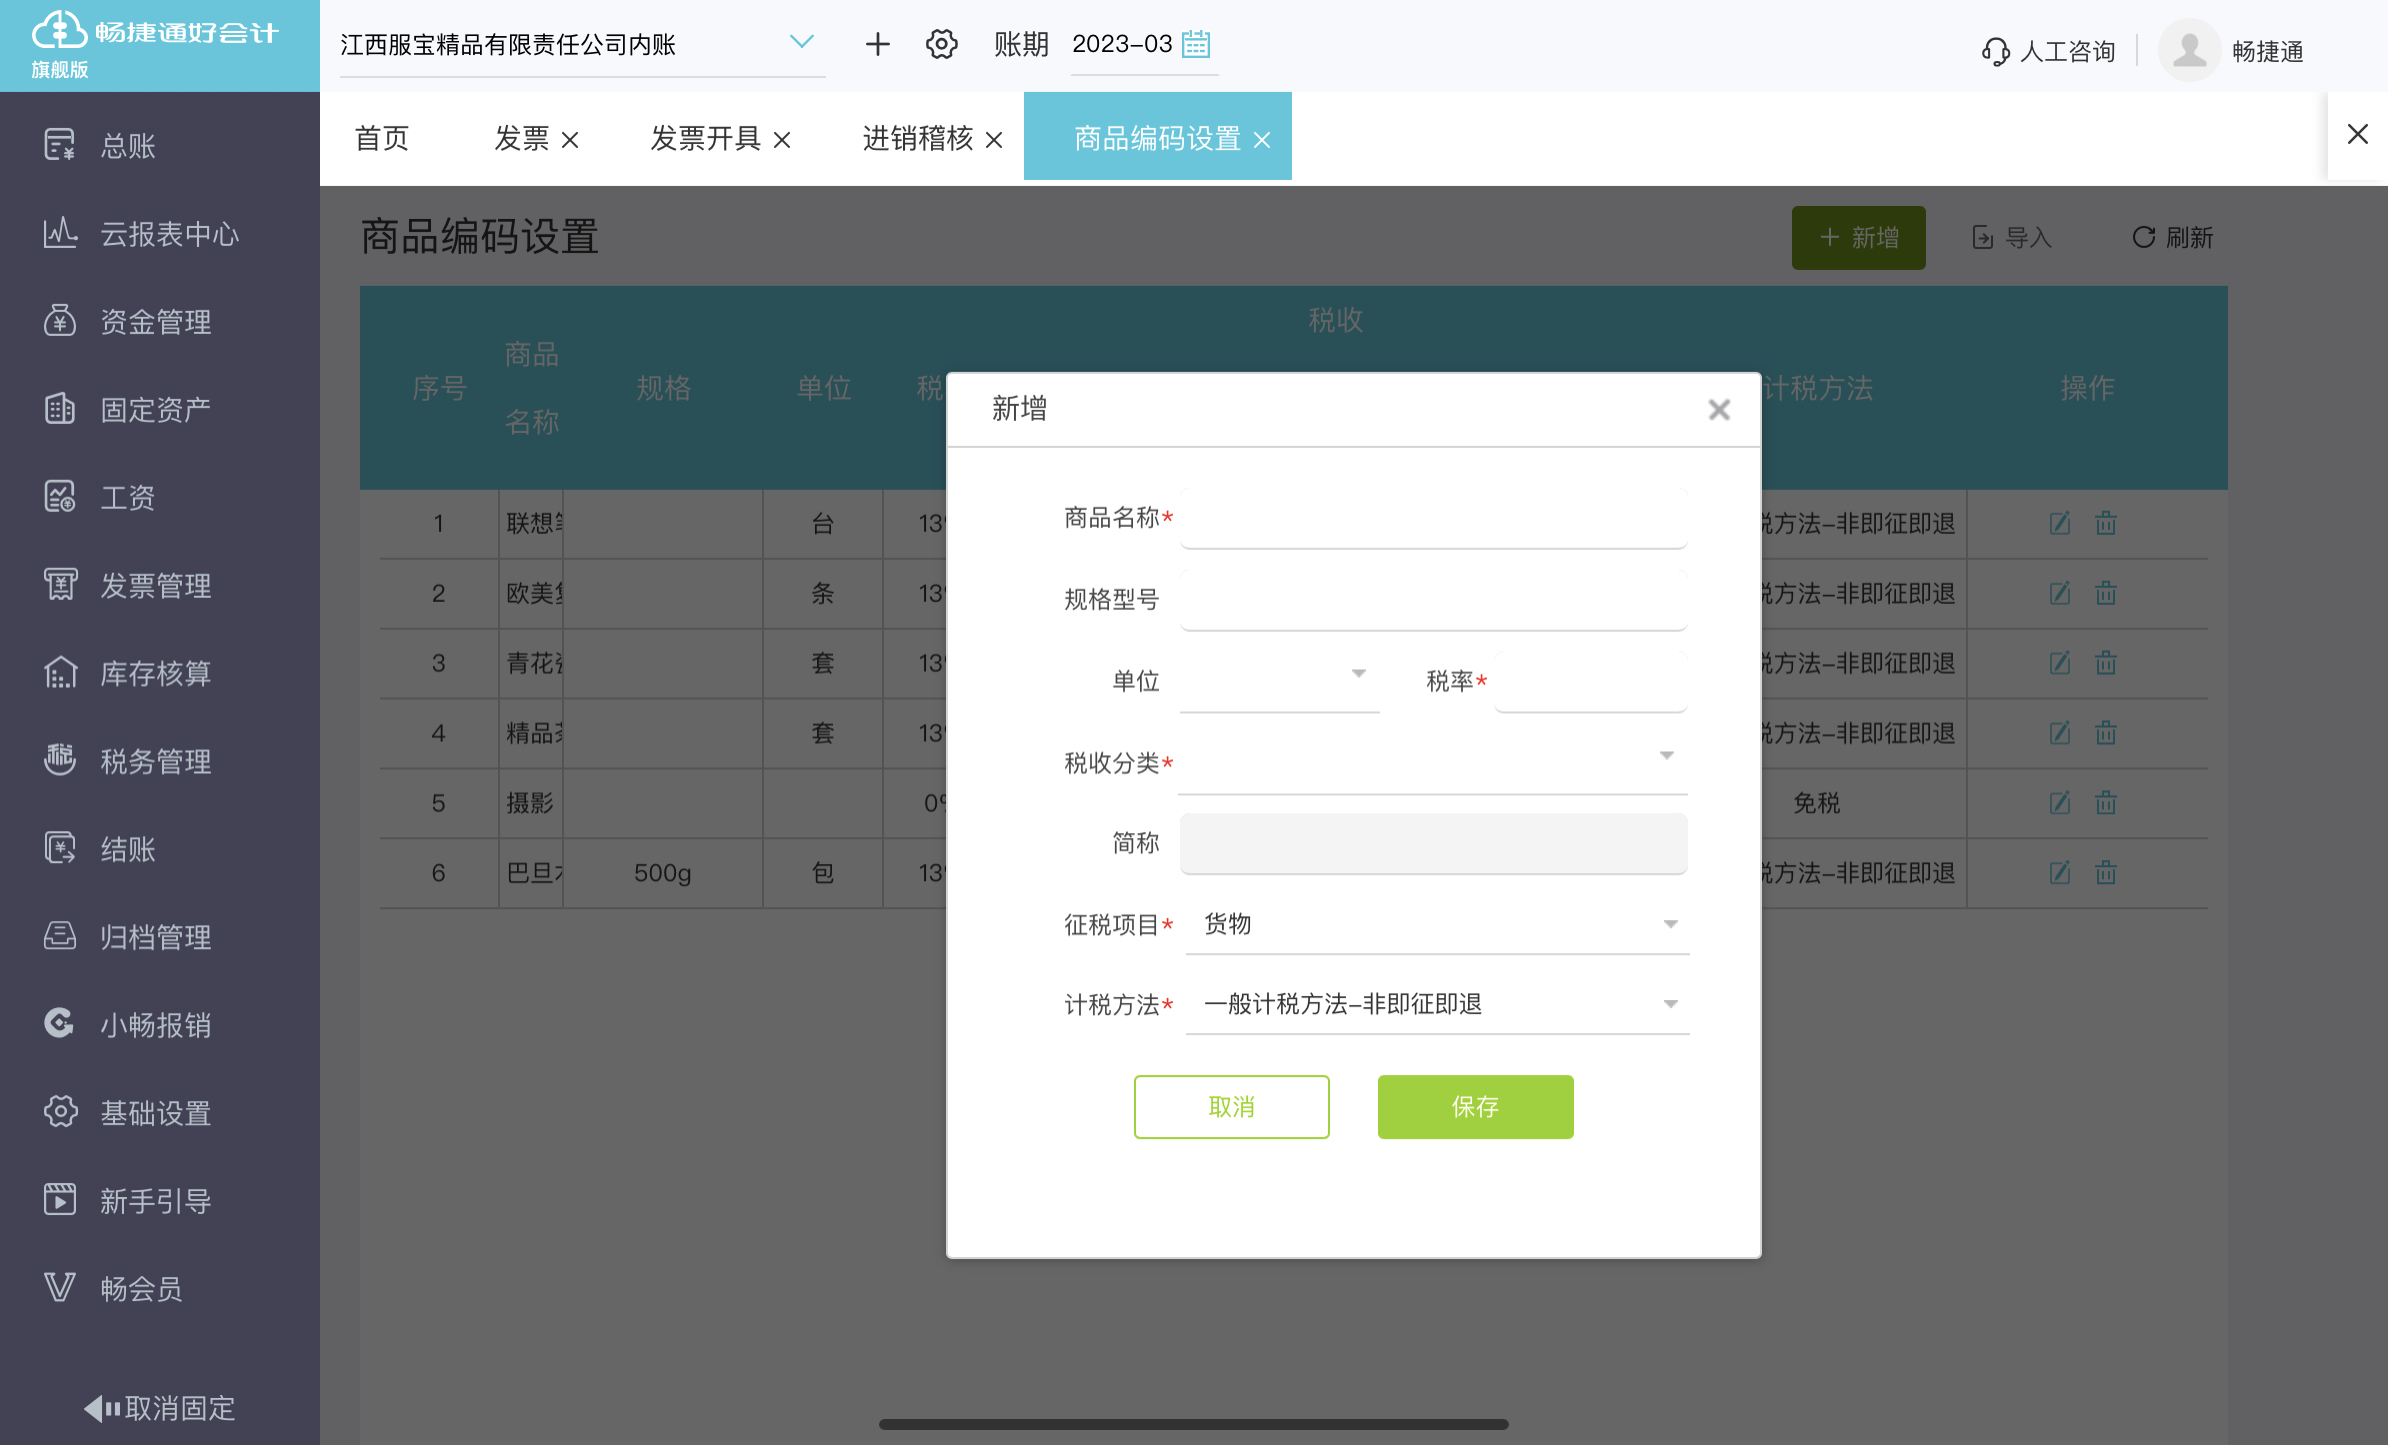
Task: Click 导入 button for data import
Action: 2013,237
